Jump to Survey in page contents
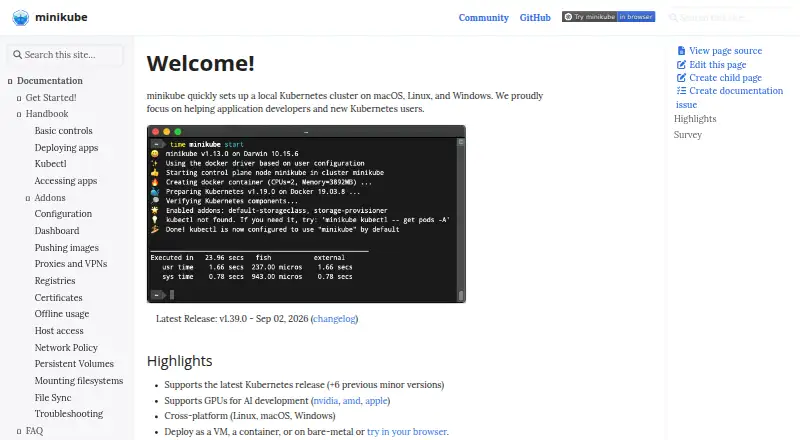The image size is (800, 440). pos(688,135)
